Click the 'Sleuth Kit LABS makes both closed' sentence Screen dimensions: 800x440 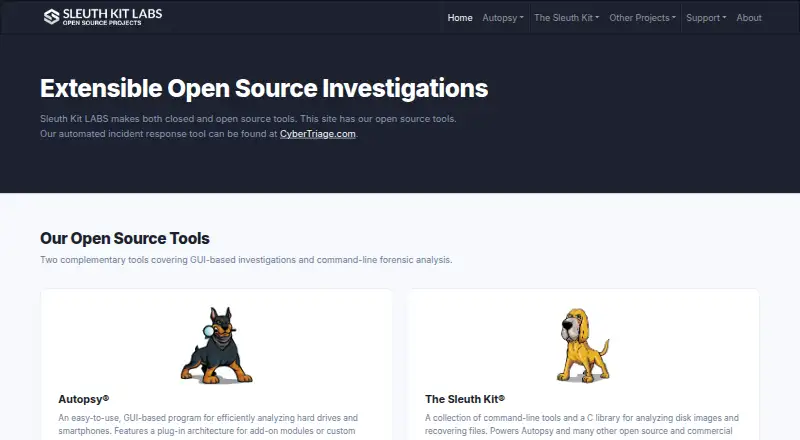pos(248,119)
